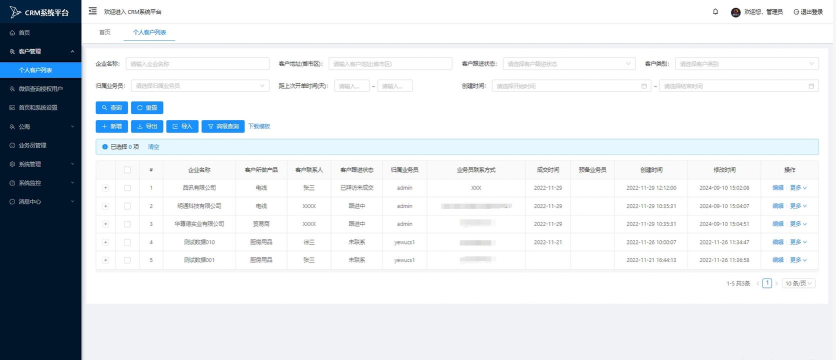Select page 1 in pagination

pyautogui.click(x=767, y=283)
